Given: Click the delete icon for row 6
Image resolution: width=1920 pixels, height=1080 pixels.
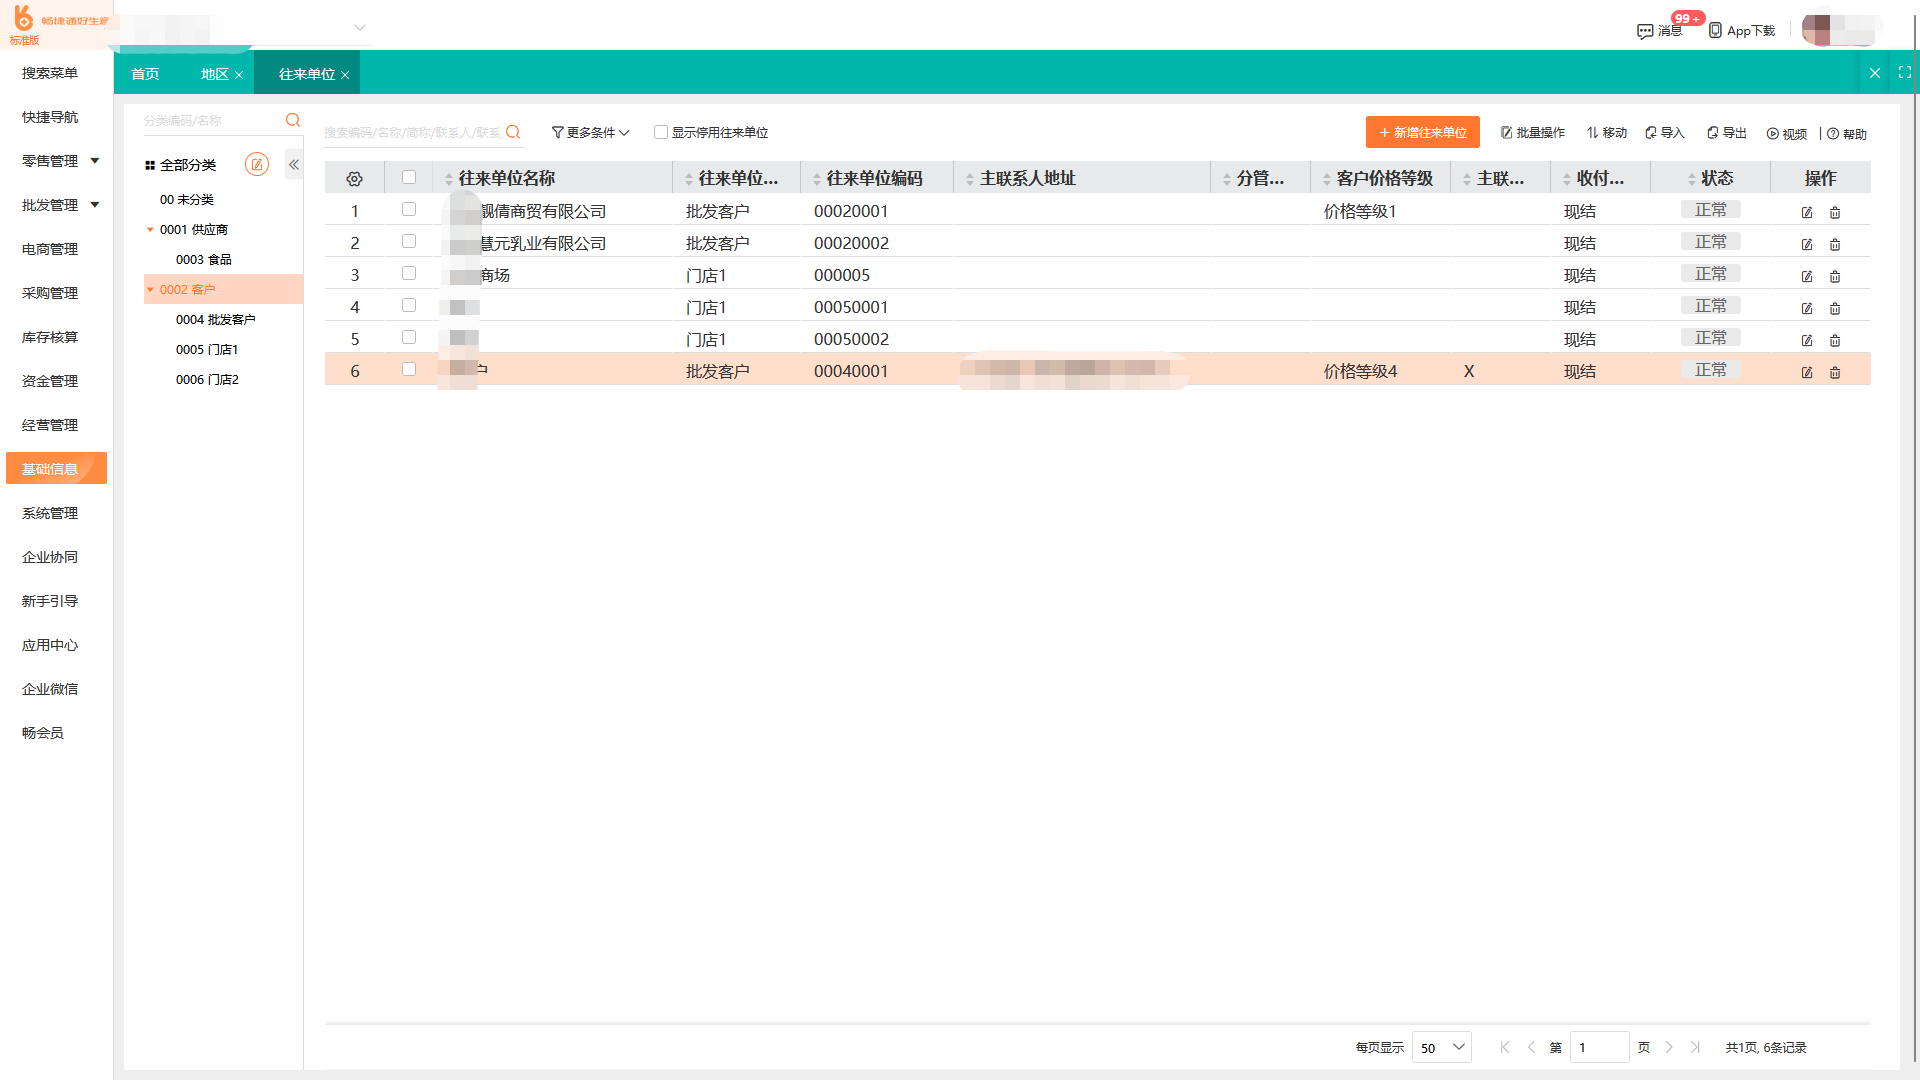Looking at the screenshot, I should (1834, 371).
